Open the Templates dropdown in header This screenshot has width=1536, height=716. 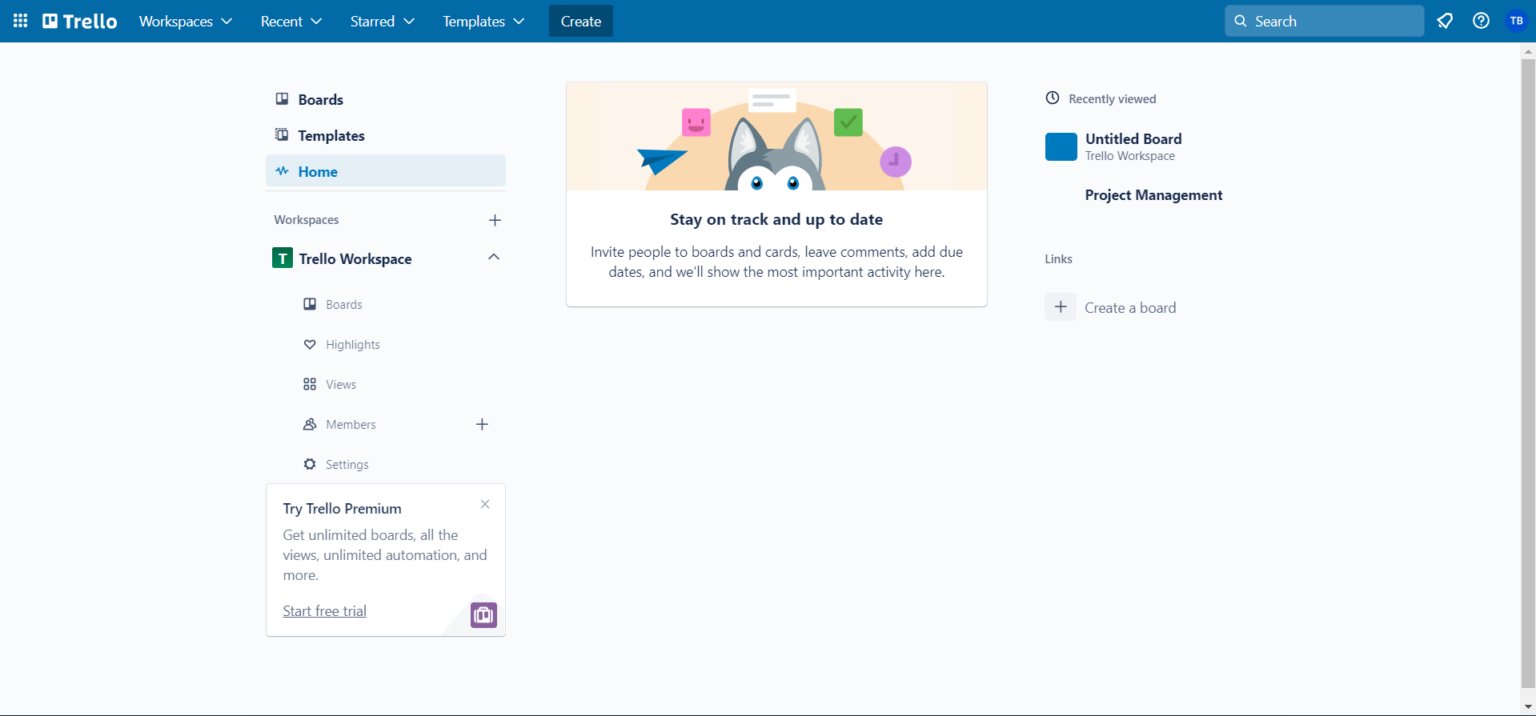point(484,21)
